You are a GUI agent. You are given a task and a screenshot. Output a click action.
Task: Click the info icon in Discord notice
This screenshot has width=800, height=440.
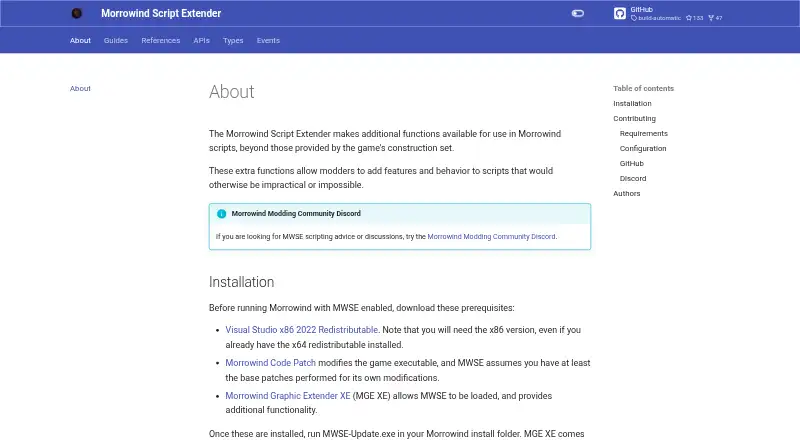pos(221,214)
